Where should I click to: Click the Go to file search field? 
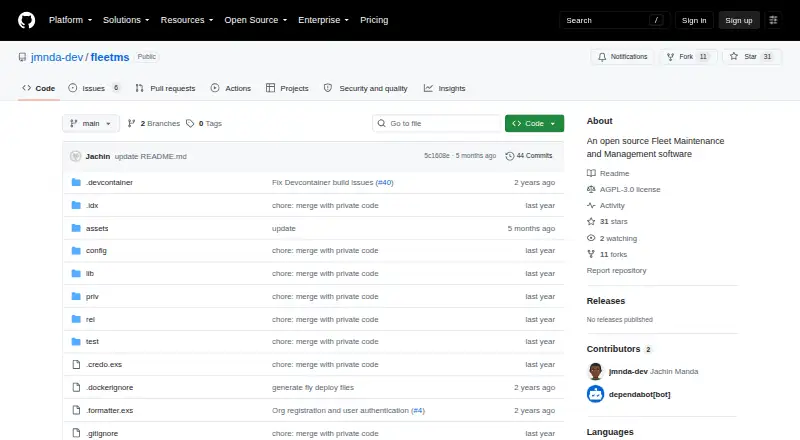[x=437, y=124]
